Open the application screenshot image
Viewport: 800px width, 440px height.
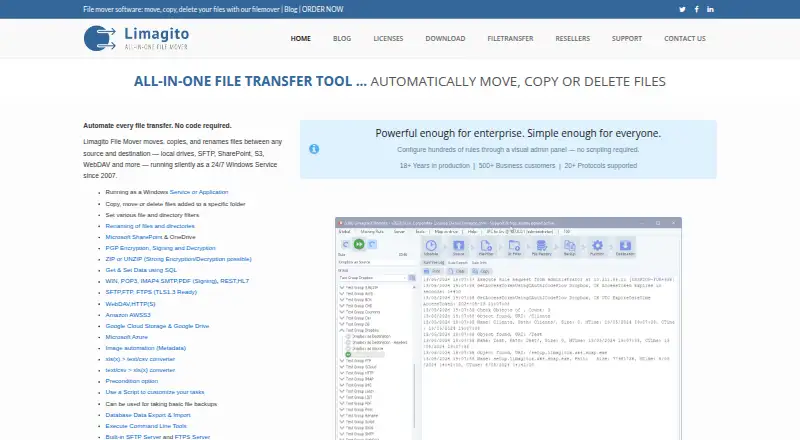click(x=508, y=329)
